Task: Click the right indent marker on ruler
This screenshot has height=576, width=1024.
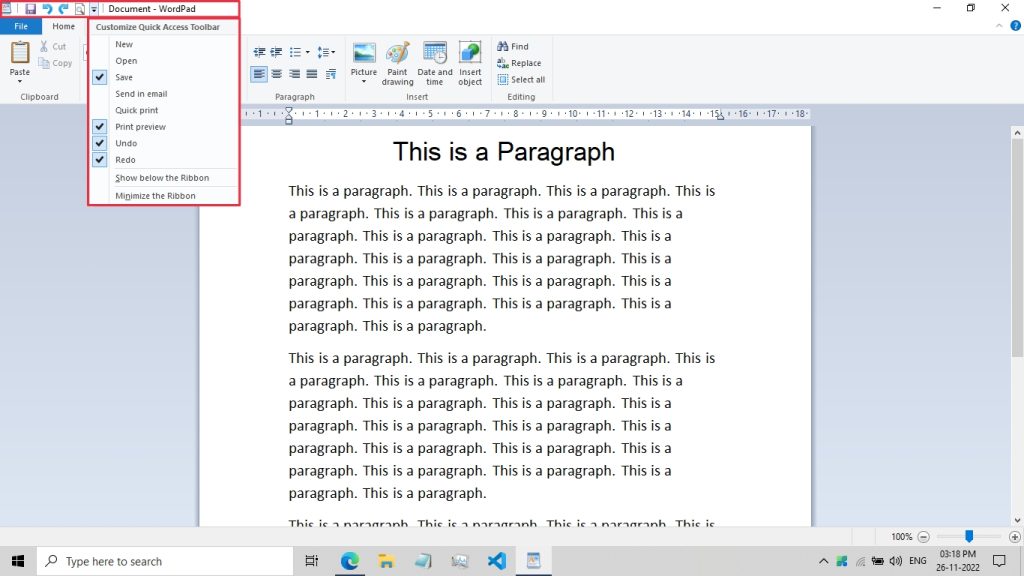Action: [x=720, y=117]
